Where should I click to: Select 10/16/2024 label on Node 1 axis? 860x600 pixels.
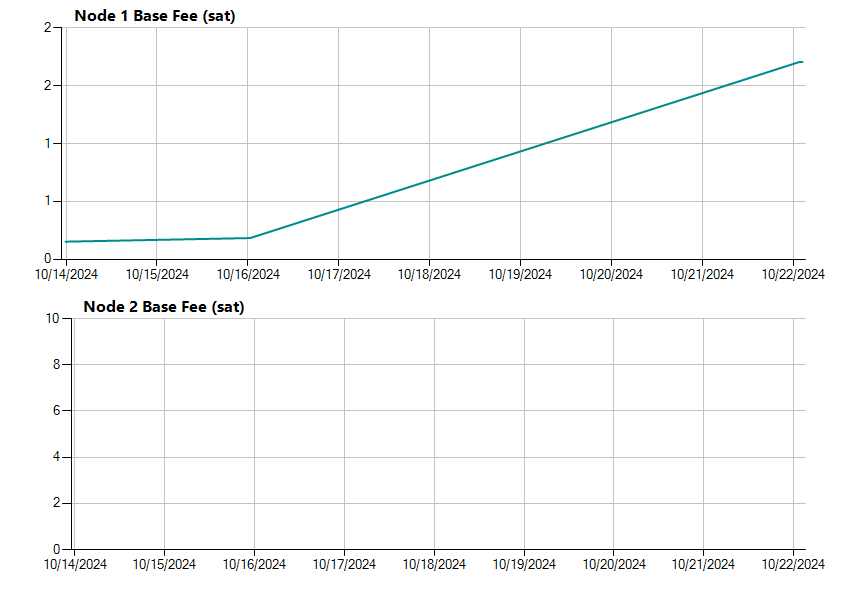tap(248, 273)
